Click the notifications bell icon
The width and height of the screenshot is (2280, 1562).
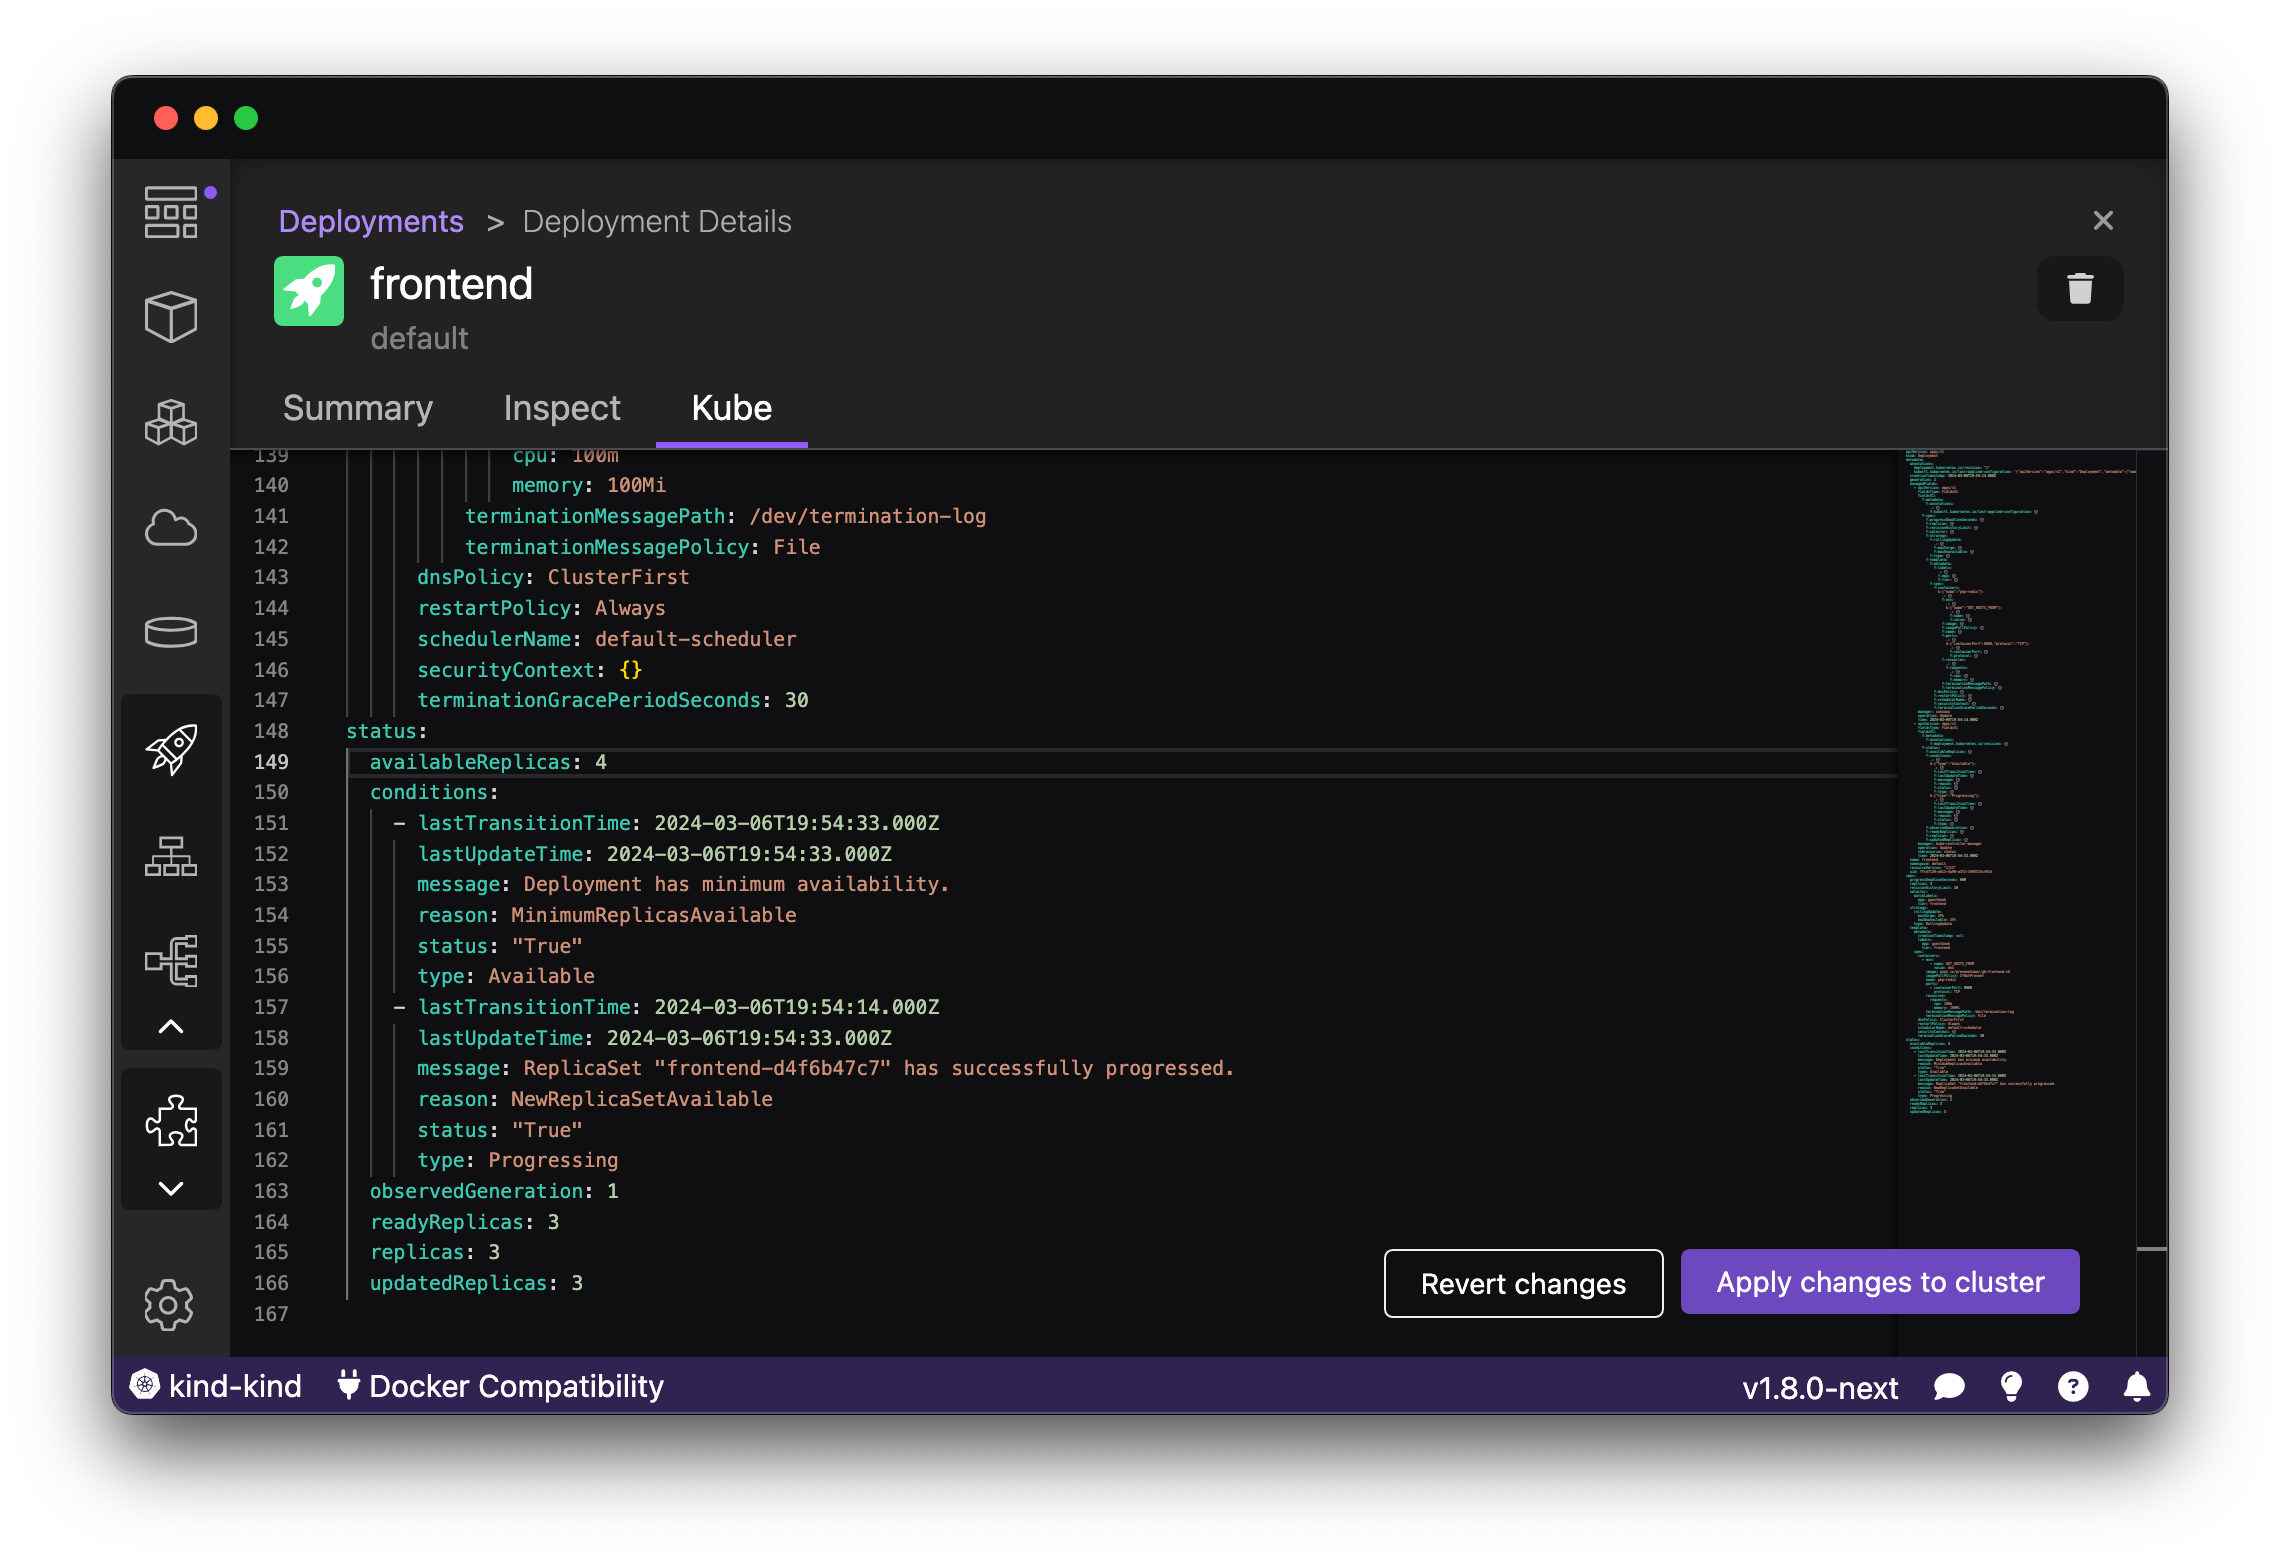click(2136, 1384)
